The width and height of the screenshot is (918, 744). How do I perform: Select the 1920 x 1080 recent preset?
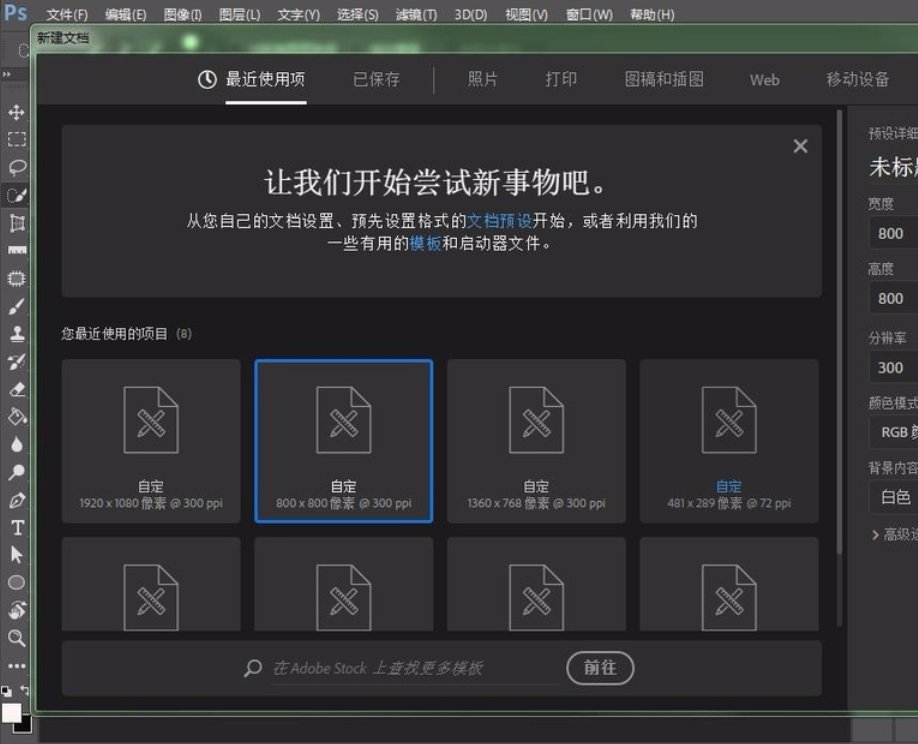(151, 440)
